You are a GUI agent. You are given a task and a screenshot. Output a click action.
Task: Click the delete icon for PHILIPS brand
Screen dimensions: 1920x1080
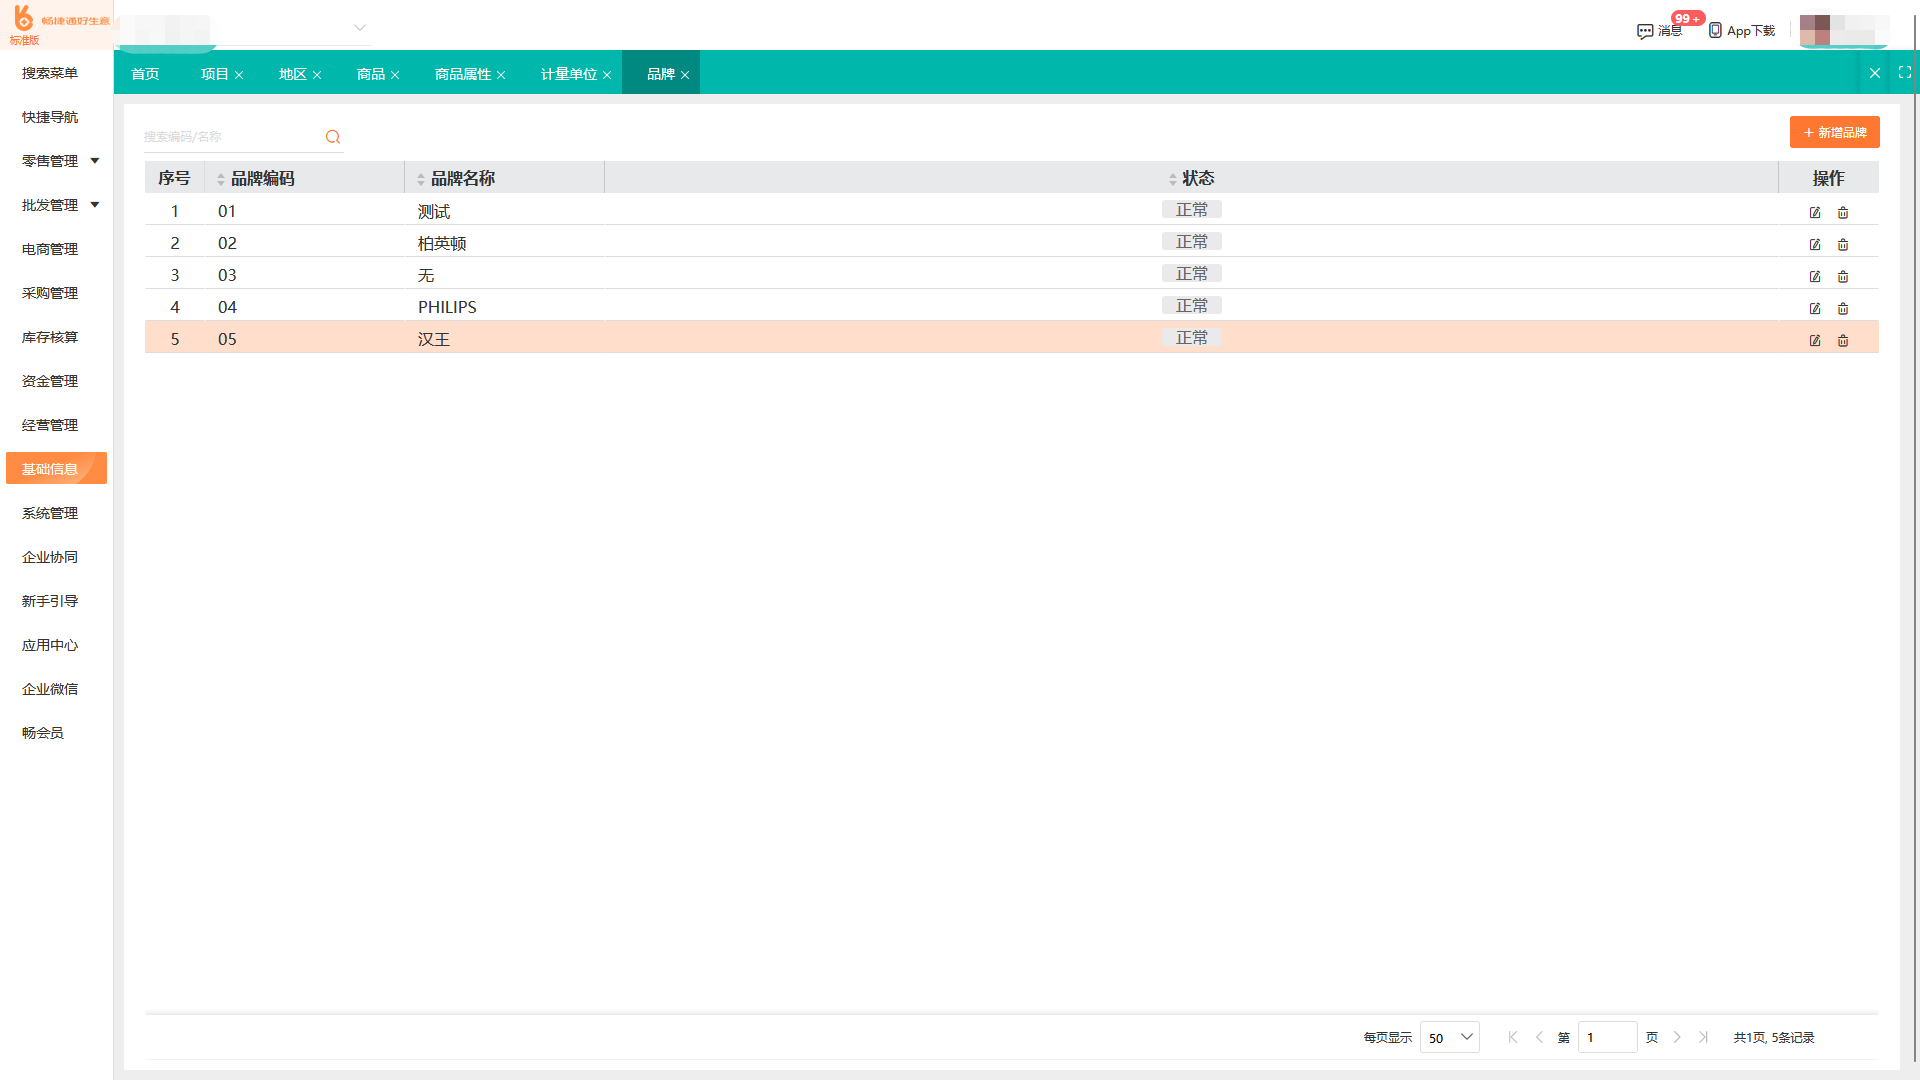click(1844, 306)
